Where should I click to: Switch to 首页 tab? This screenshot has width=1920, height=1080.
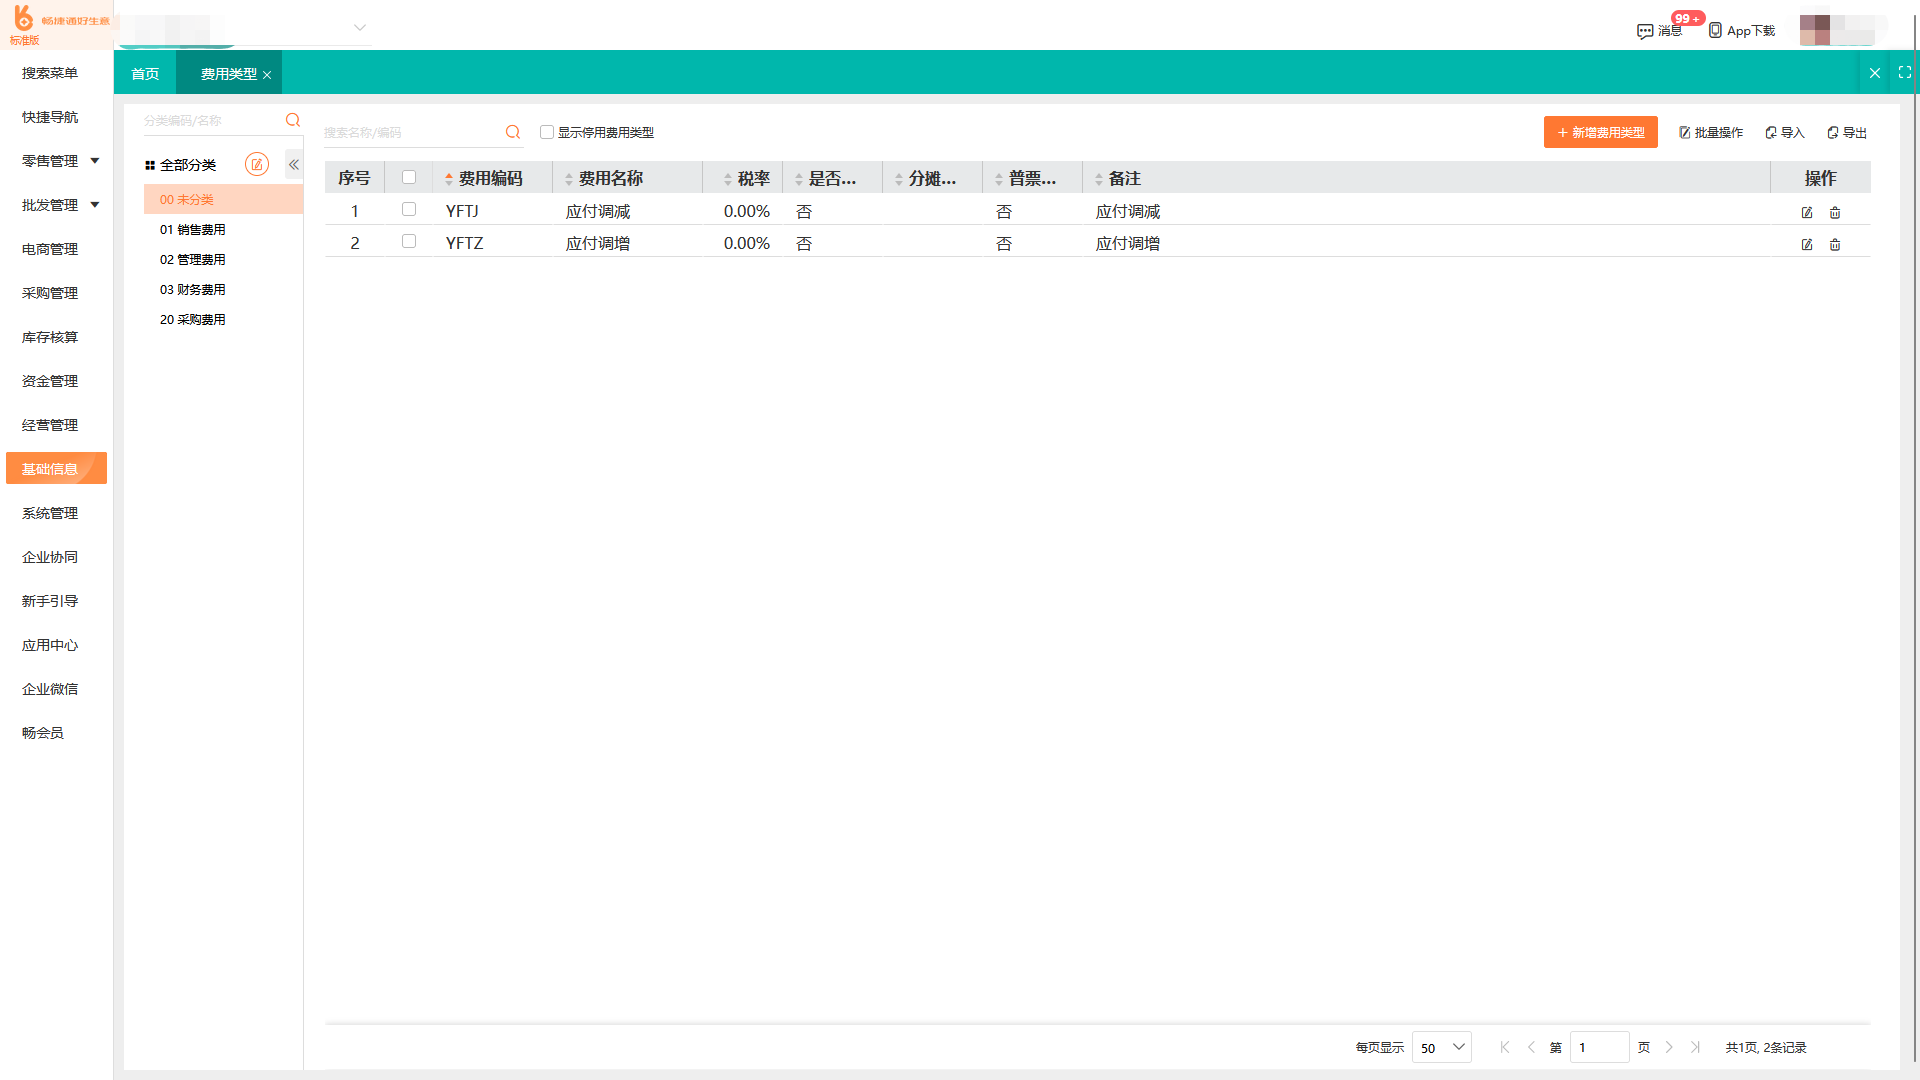pos(145,73)
